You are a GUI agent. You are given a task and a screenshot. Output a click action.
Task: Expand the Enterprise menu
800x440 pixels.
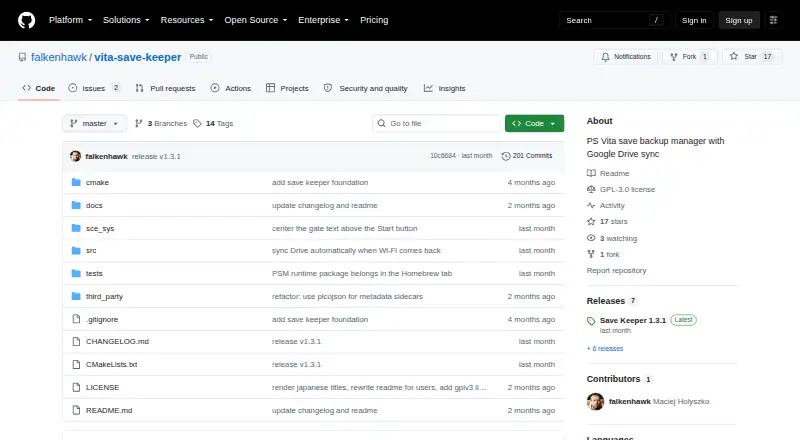323,20
